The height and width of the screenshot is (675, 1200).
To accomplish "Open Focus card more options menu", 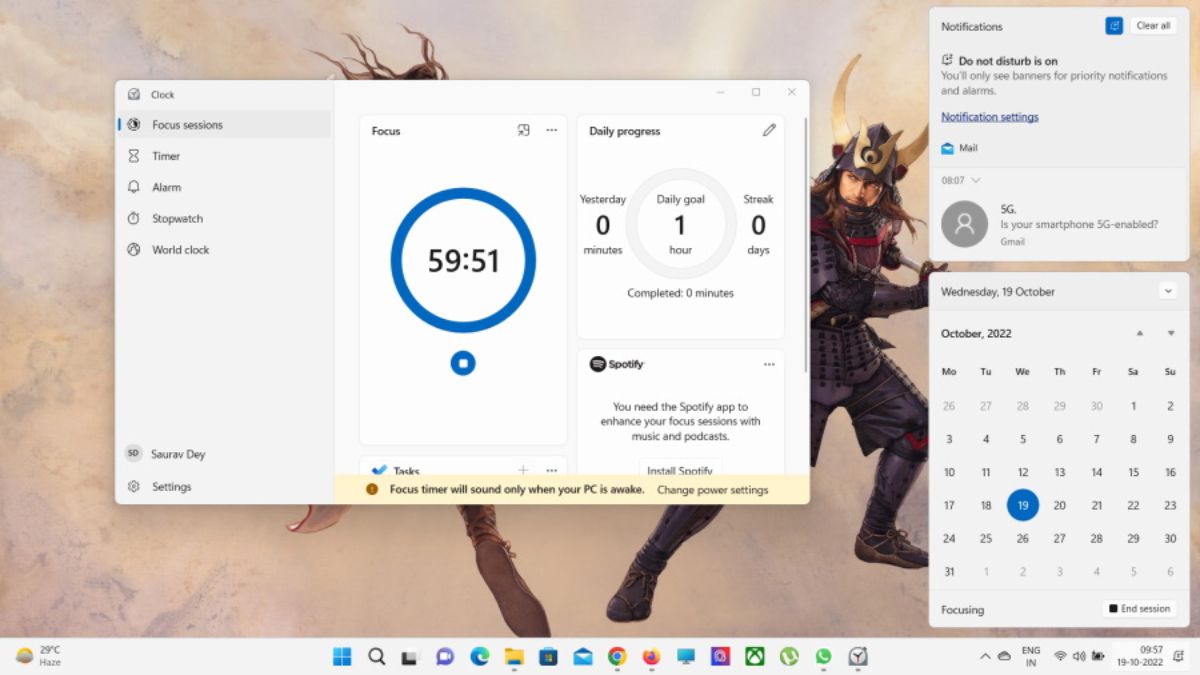I will 551,131.
